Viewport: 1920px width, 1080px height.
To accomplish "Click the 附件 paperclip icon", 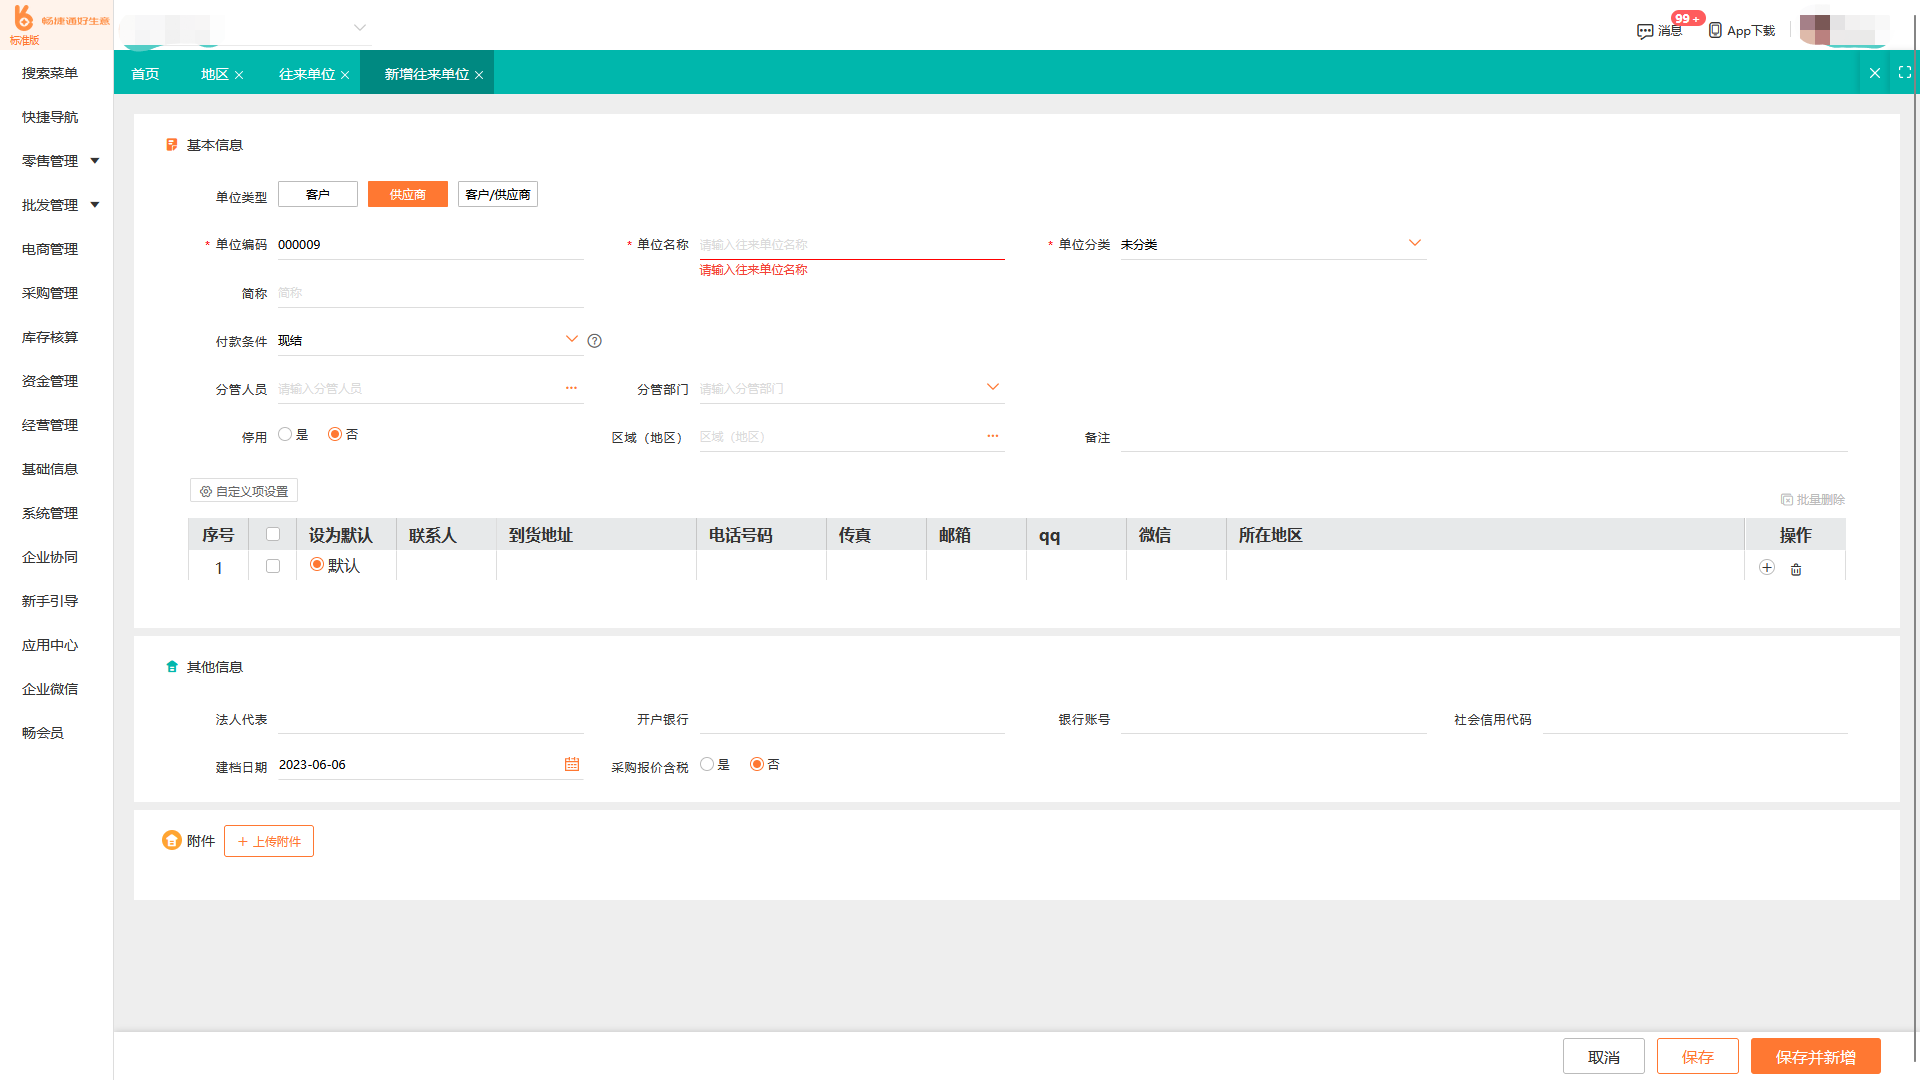I will coord(170,841).
